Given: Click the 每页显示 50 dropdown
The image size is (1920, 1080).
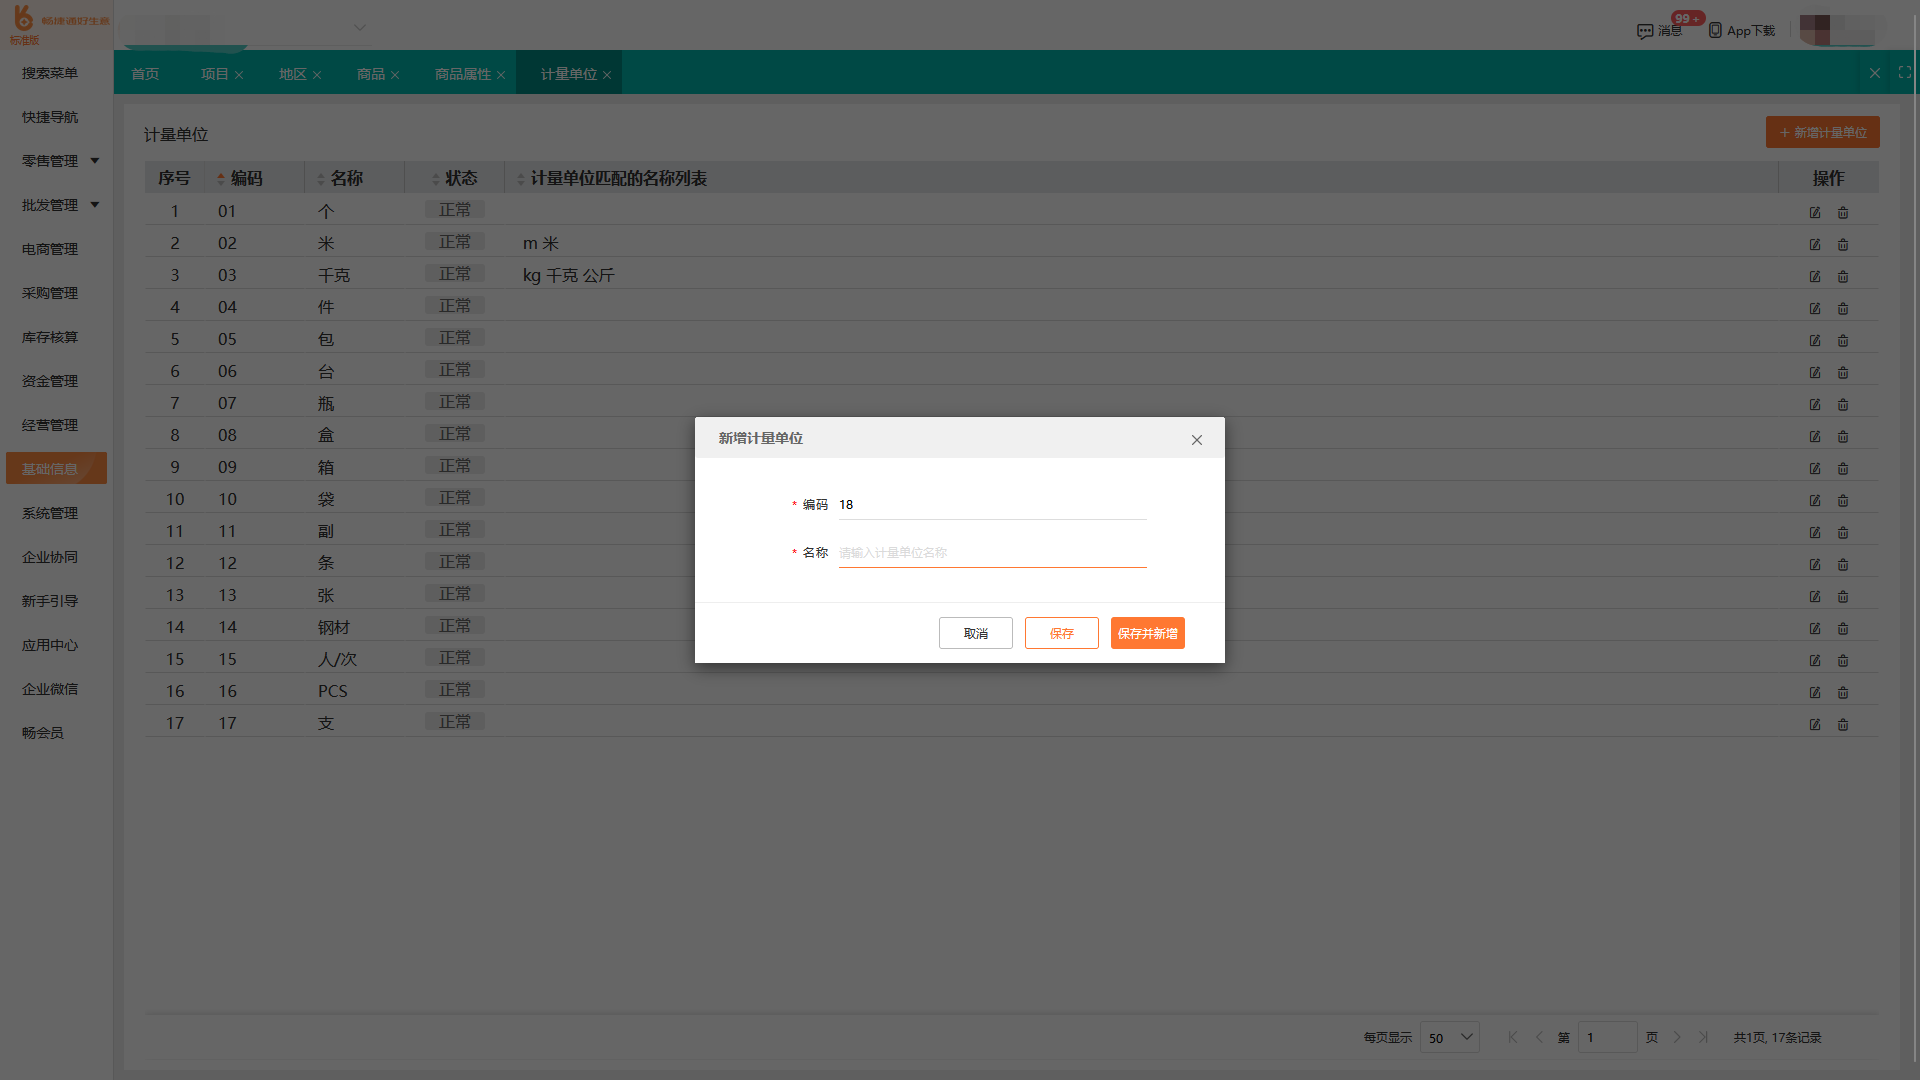Looking at the screenshot, I should pyautogui.click(x=1449, y=1038).
